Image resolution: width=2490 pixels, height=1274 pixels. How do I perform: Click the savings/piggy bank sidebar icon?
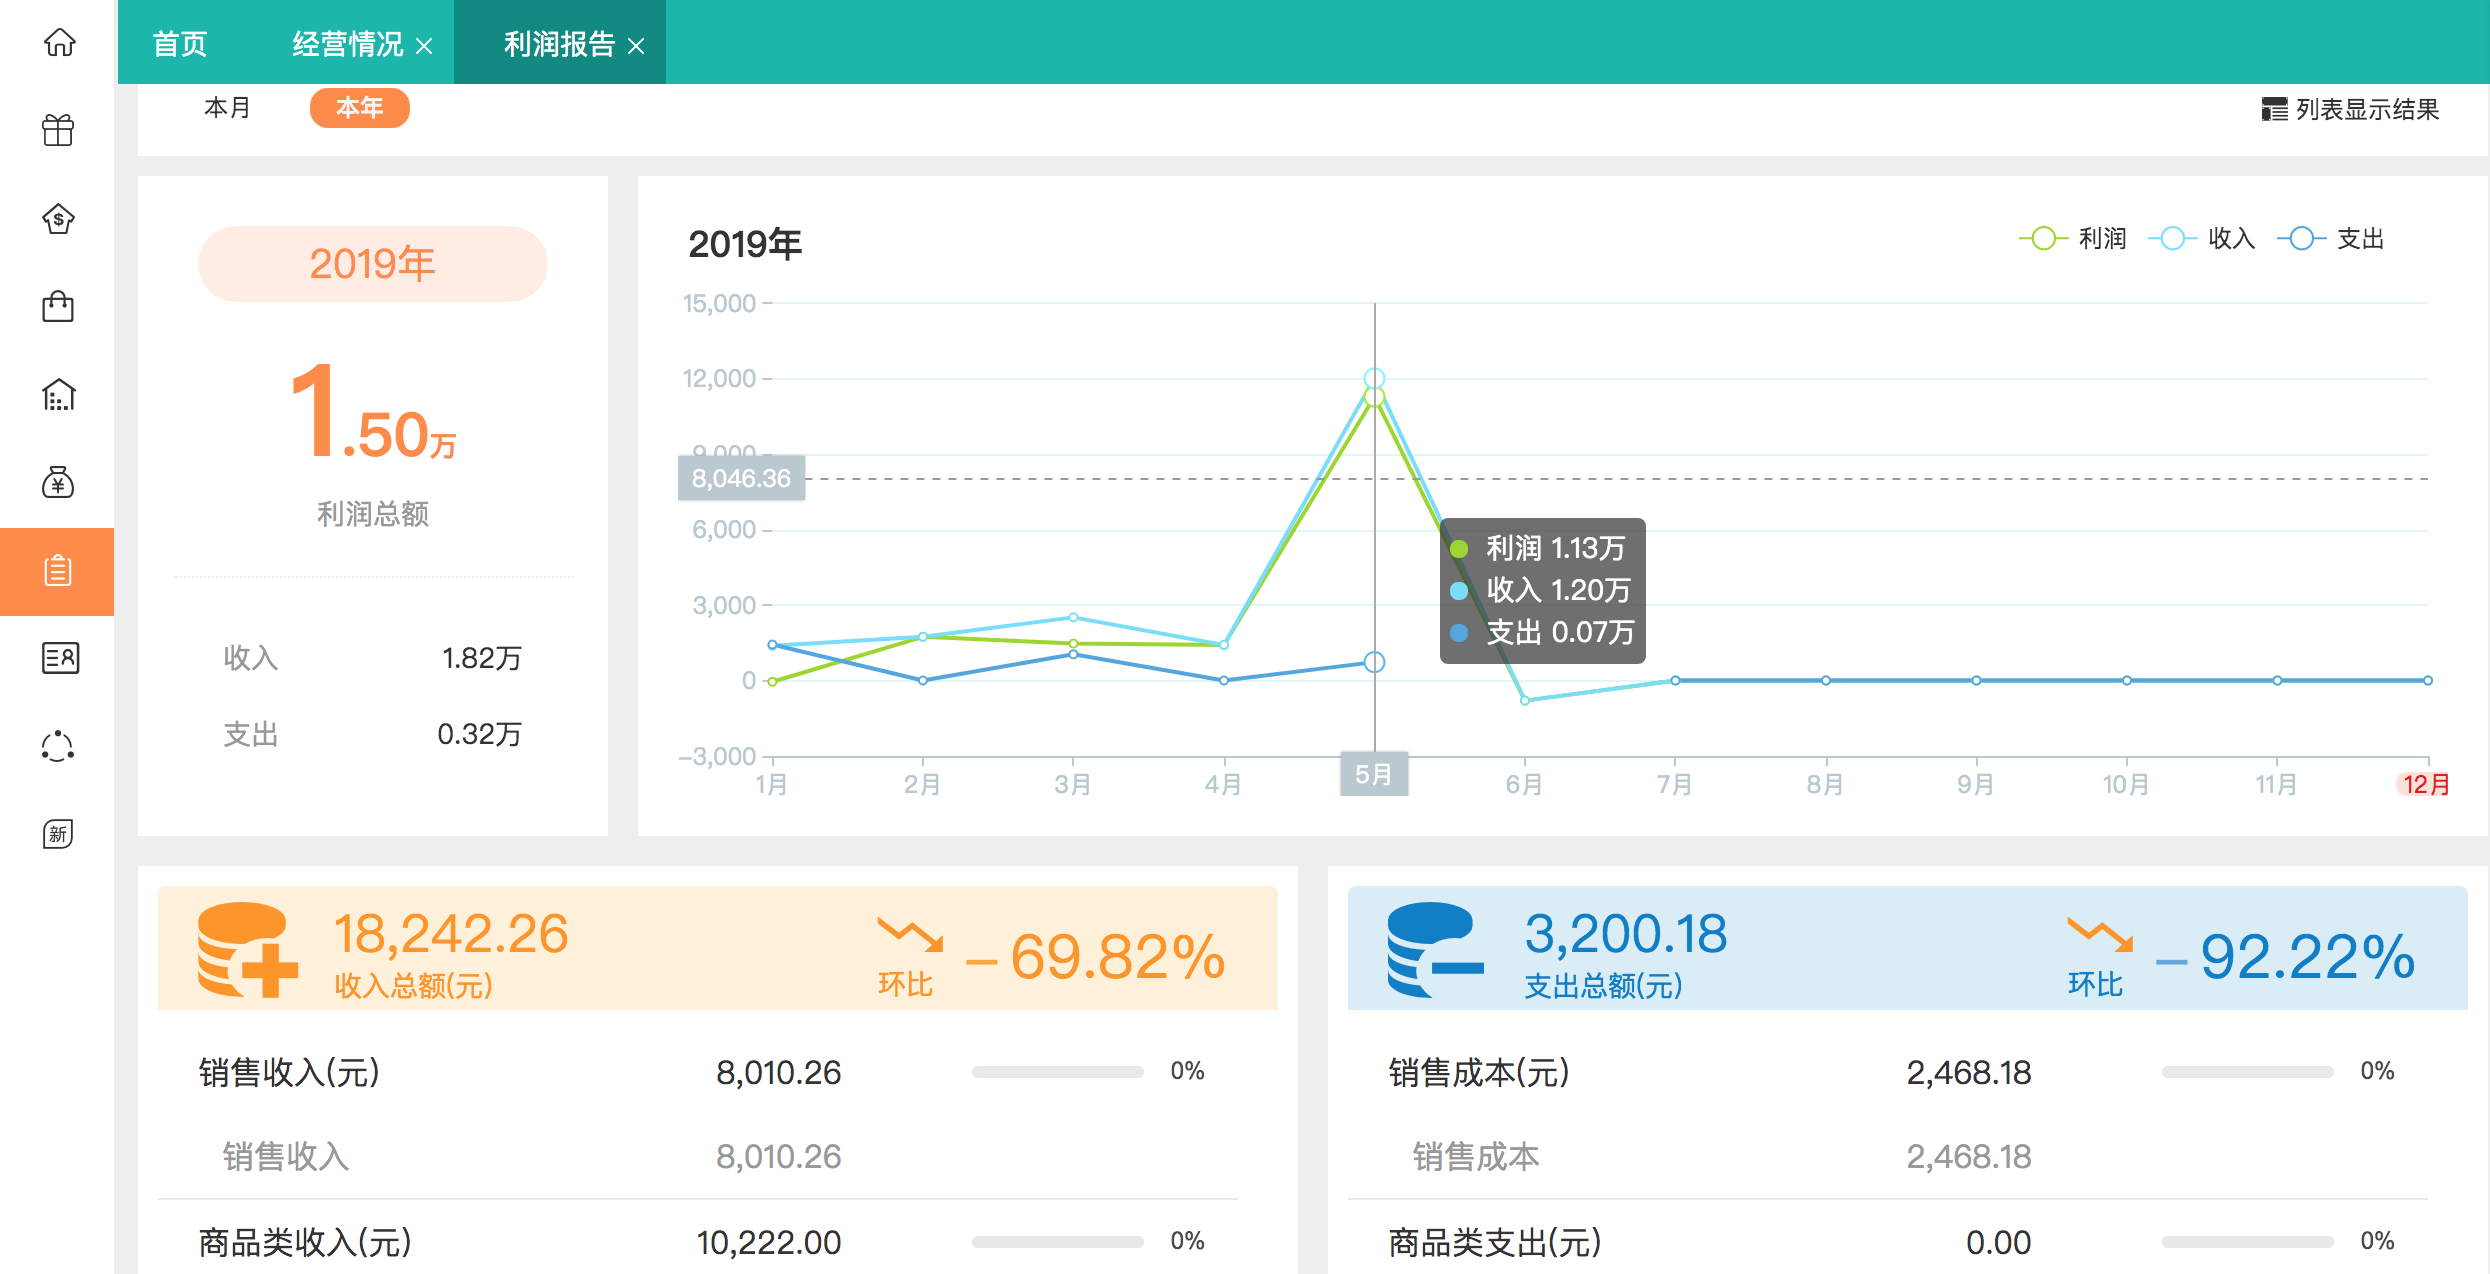[x=55, y=481]
